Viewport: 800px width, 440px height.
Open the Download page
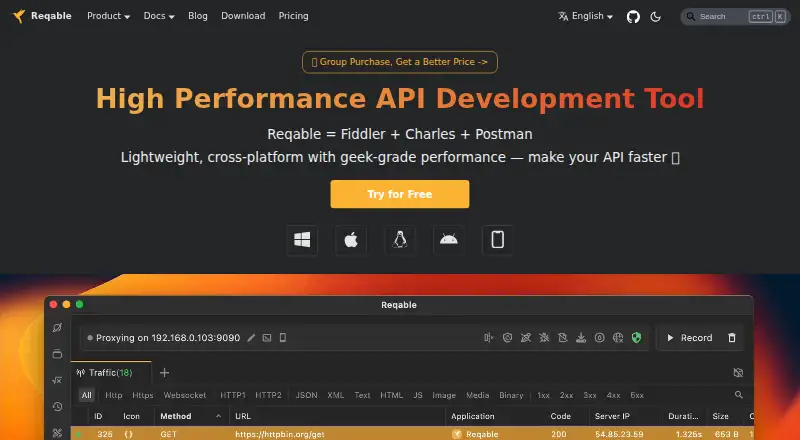(x=243, y=16)
